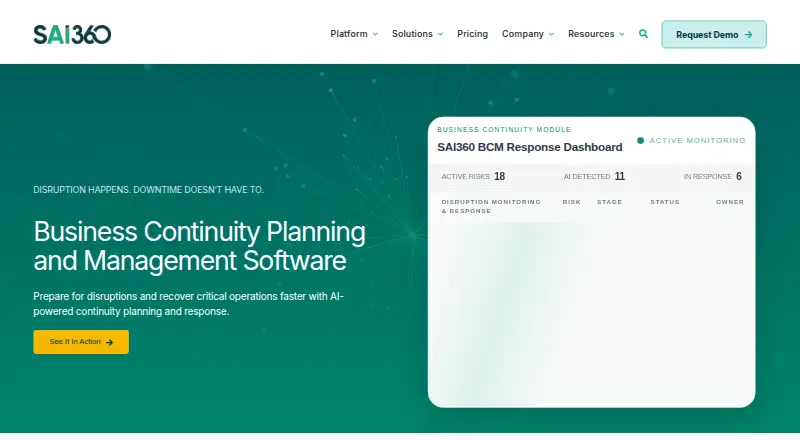
Task: Click the 'Prepare for disruptions' paragraph
Action: point(189,304)
